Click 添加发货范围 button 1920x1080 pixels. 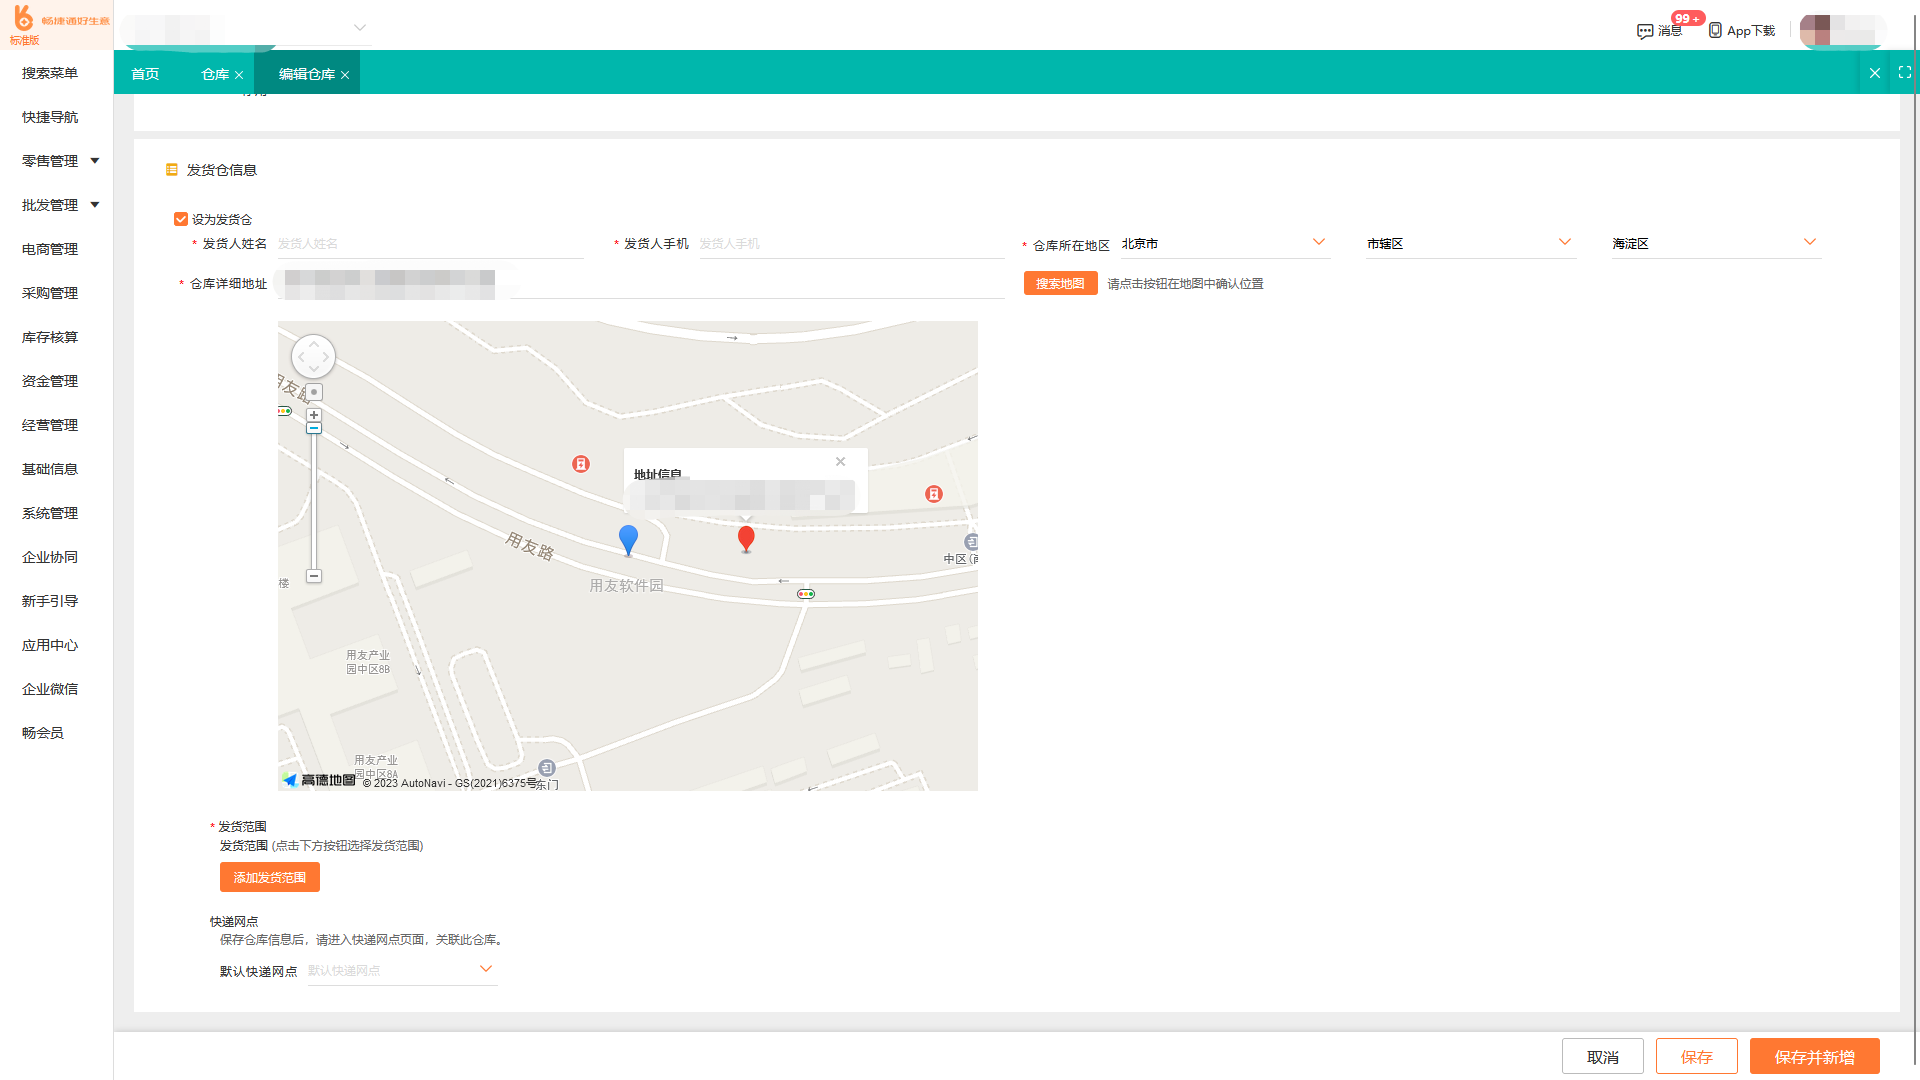click(x=270, y=877)
